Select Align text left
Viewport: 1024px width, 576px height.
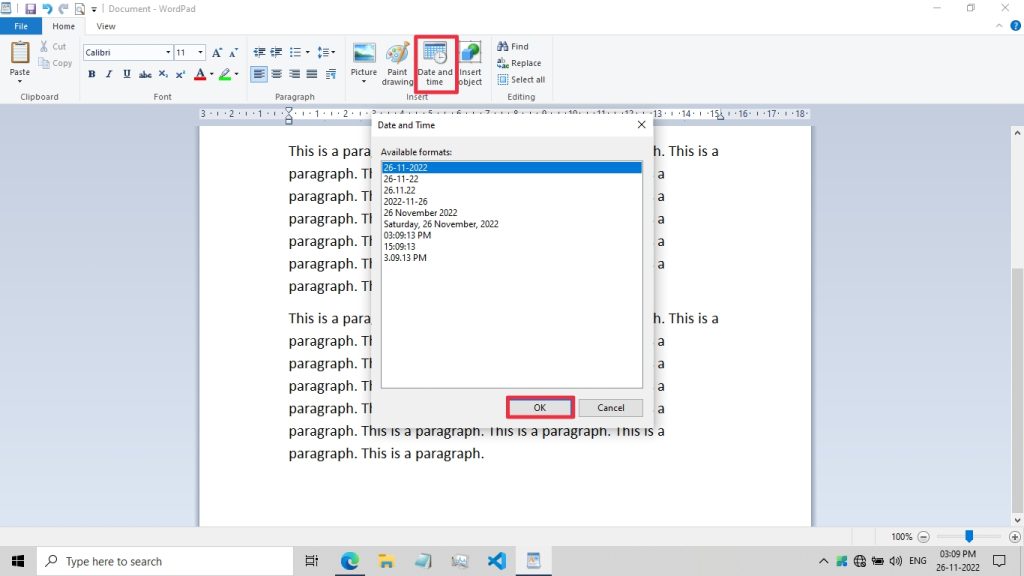(x=259, y=74)
